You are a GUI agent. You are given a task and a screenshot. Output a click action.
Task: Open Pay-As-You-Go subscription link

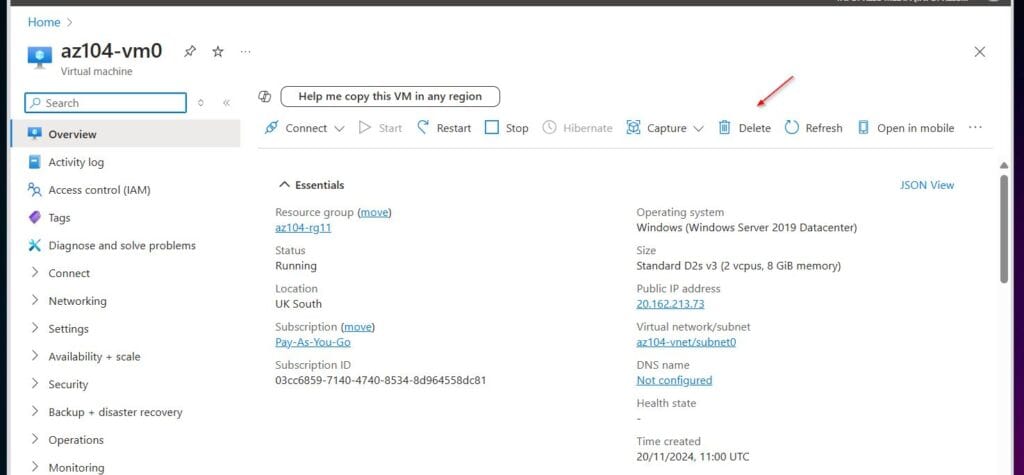pos(313,342)
